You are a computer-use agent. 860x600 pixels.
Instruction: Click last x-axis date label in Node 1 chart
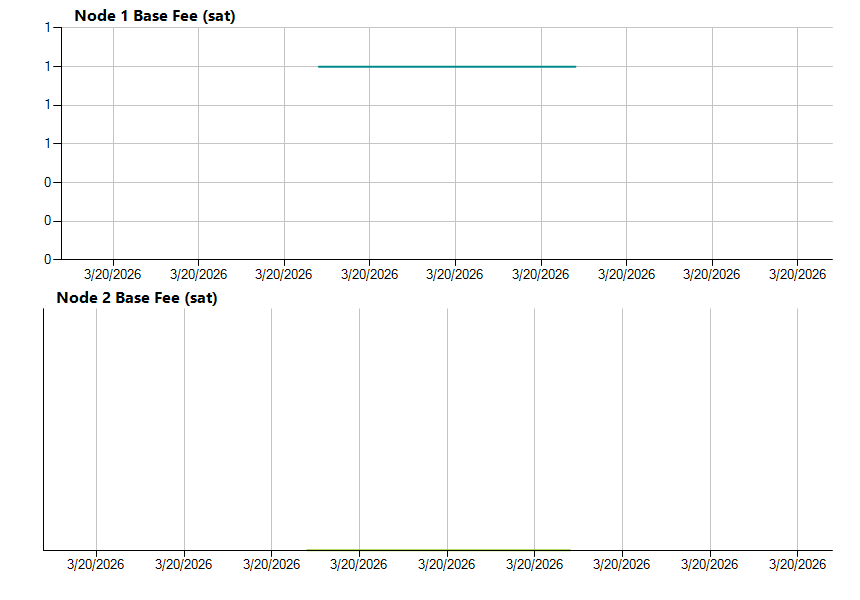(797, 274)
